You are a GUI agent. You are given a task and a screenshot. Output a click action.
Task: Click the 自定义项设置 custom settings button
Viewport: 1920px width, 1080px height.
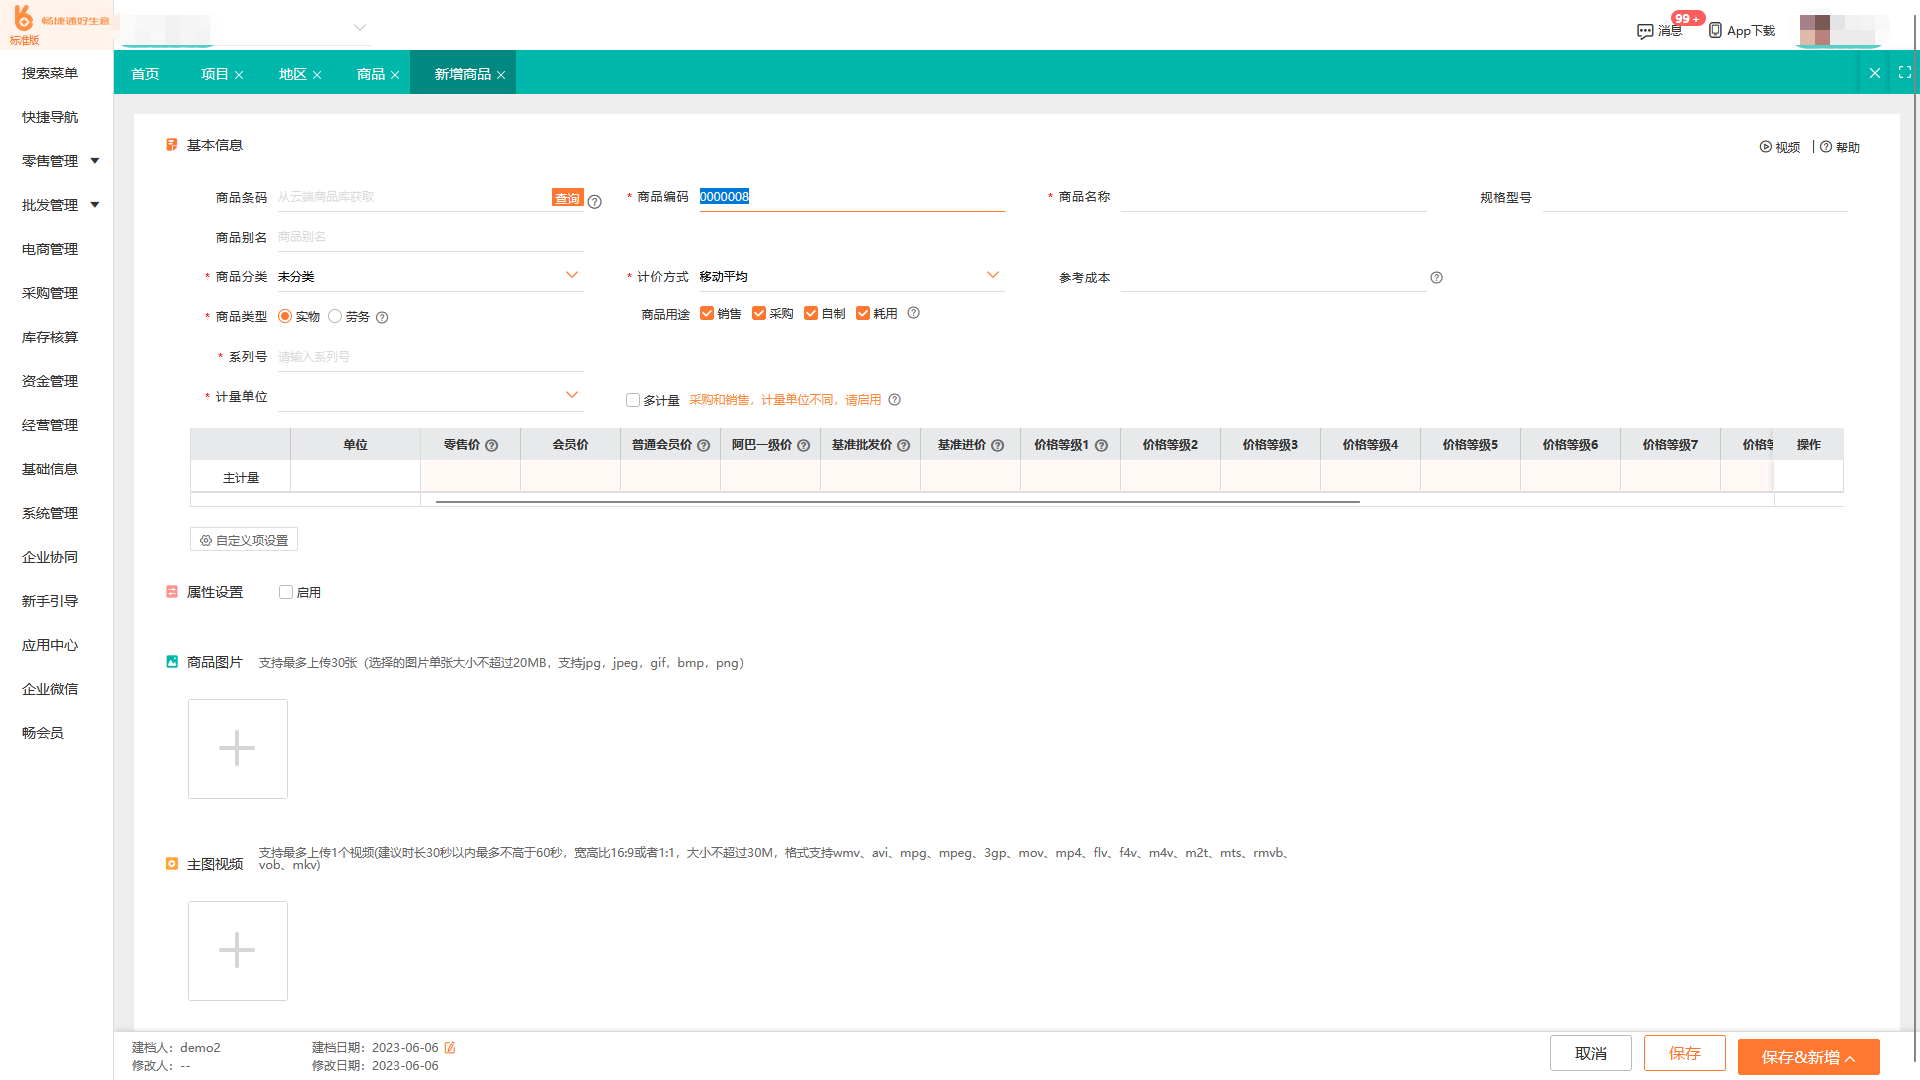coord(244,539)
